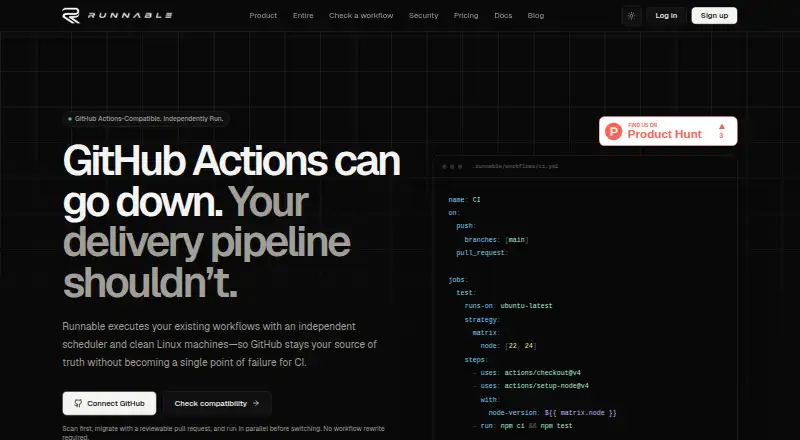Click the 'Runnable executes your existing workflows' paragraph
The image size is (800, 440).
(x=219, y=345)
